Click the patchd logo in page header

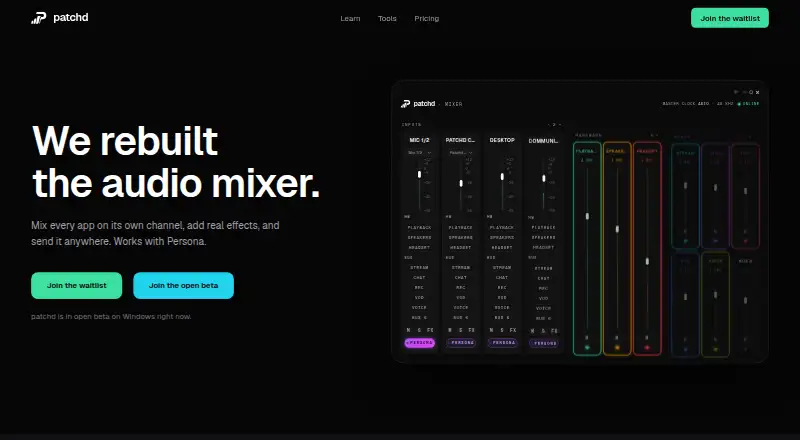[x=60, y=18]
